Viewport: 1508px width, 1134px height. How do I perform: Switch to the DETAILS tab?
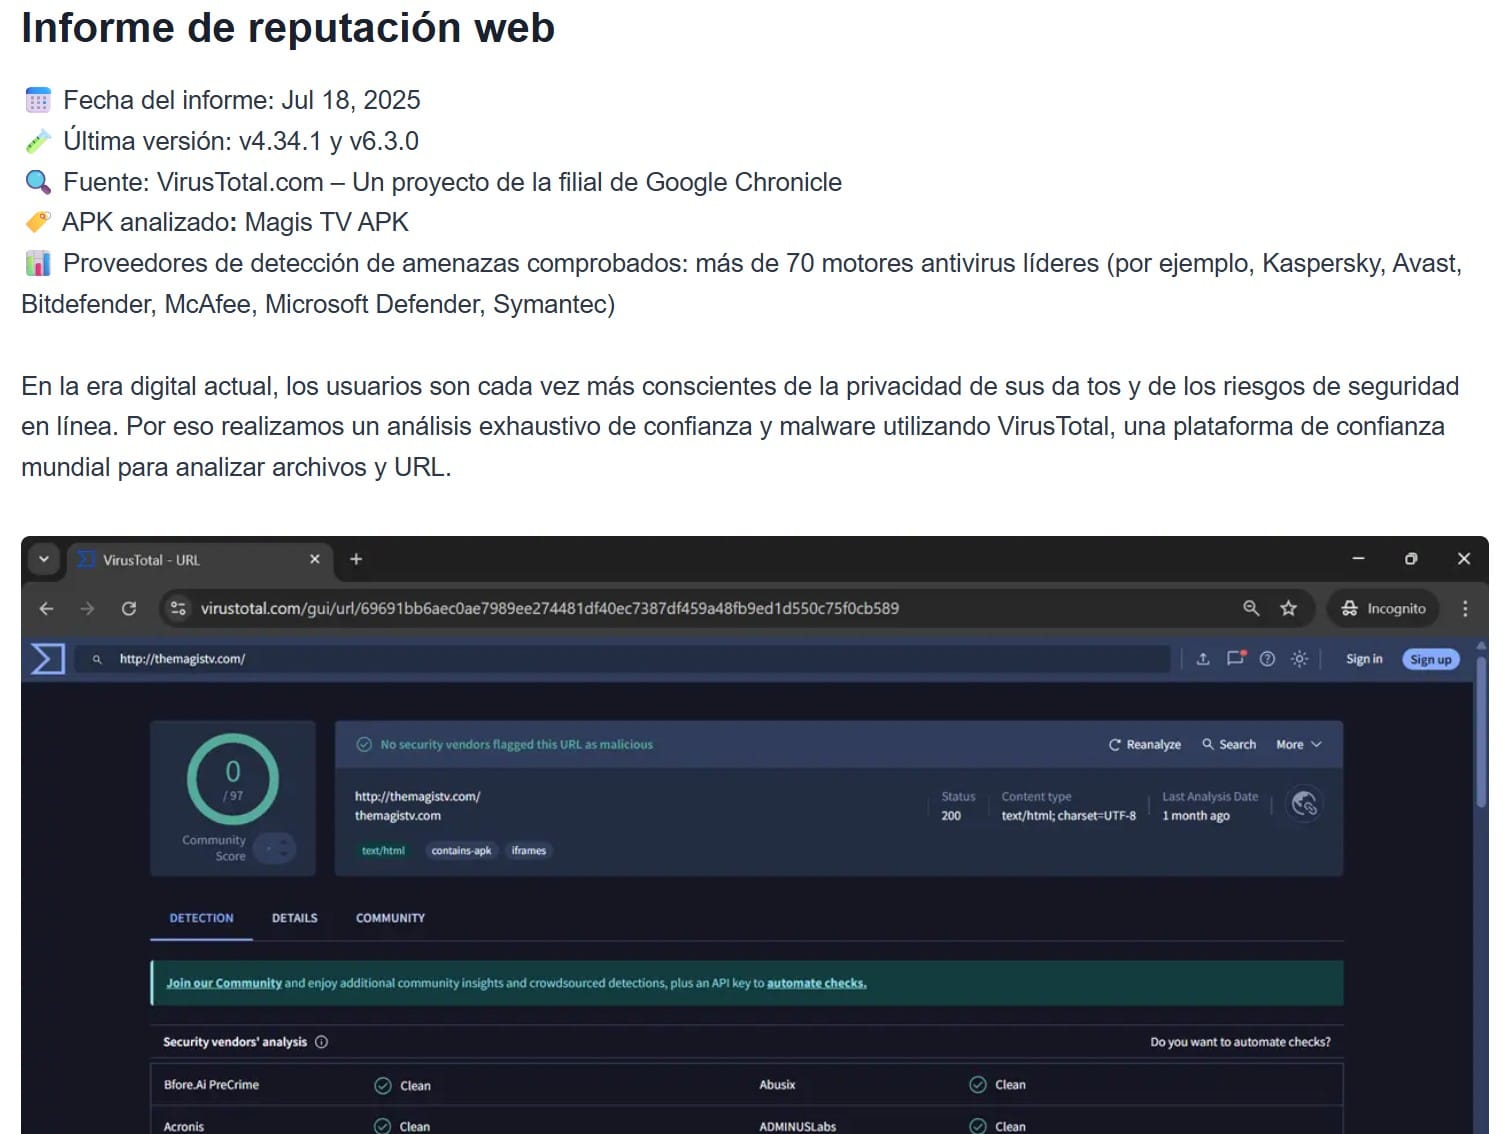[x=294, y=918]
